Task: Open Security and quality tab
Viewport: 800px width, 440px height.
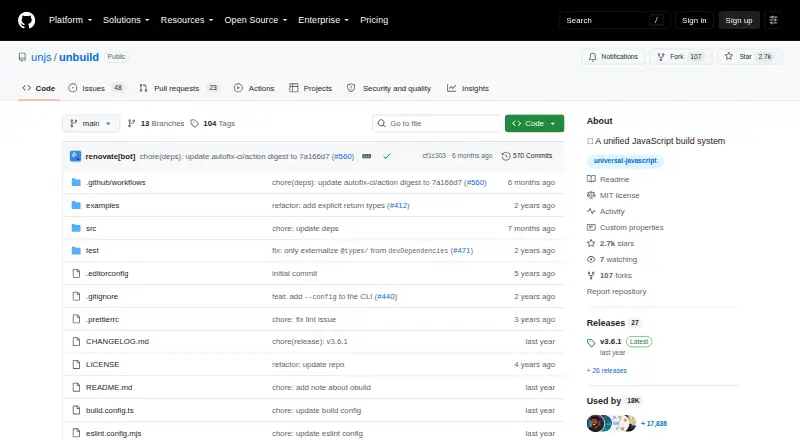Action: tap(389, 88)
